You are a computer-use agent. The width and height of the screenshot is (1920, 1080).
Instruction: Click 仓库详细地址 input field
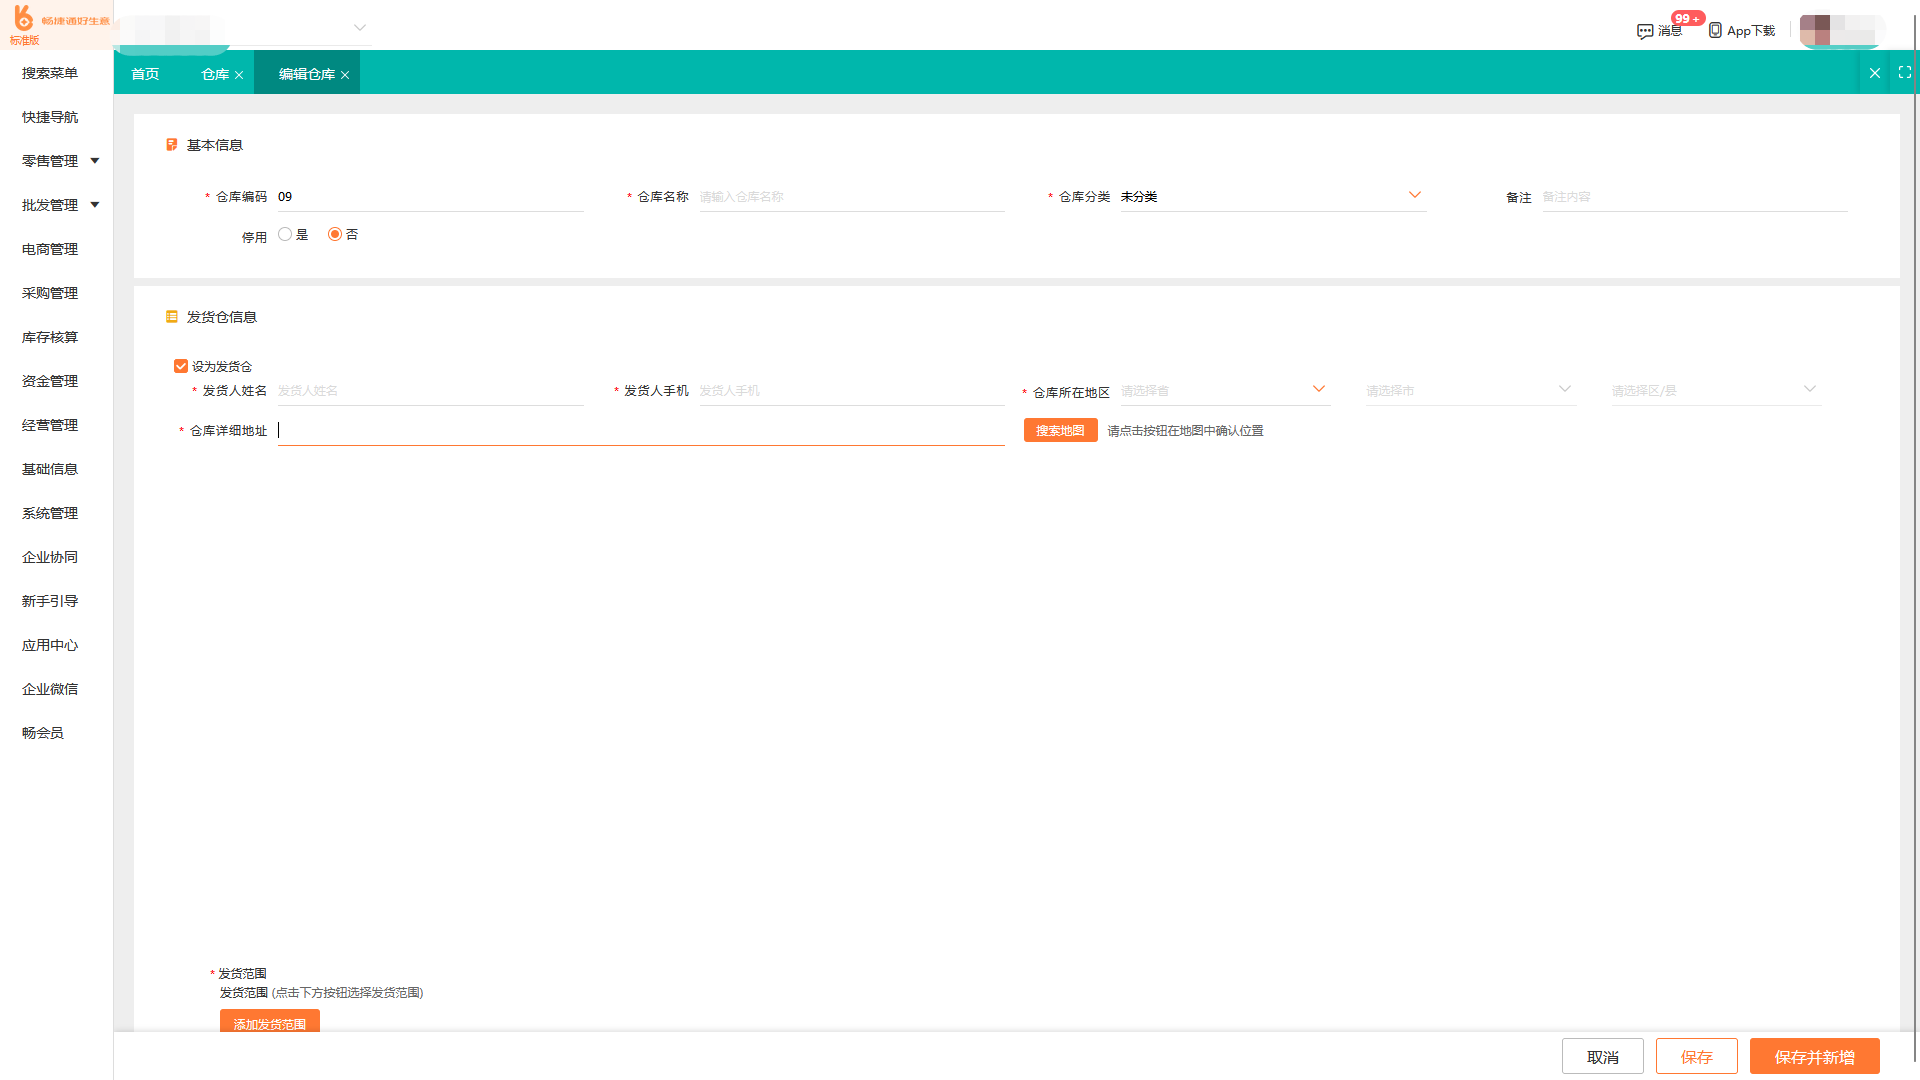coord(640,429)
